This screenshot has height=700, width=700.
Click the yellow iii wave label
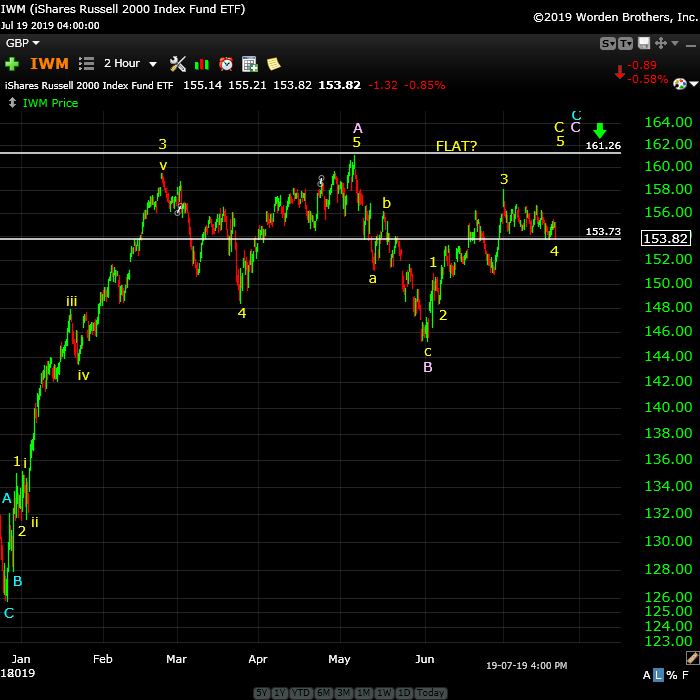coord(71,301)
